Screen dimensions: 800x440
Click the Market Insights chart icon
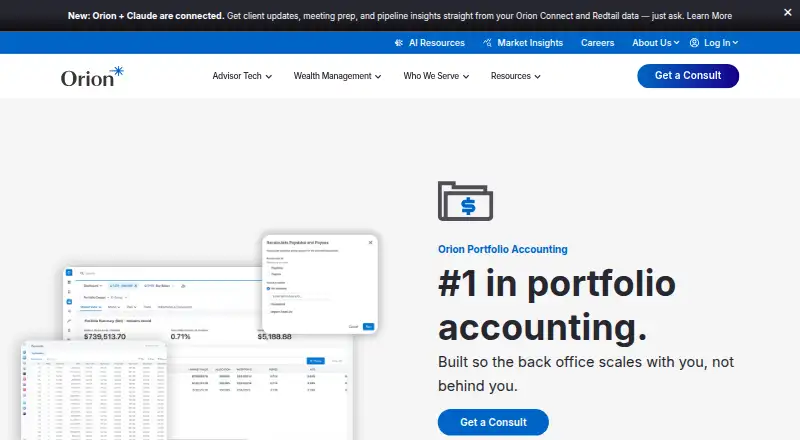[488, 43]
